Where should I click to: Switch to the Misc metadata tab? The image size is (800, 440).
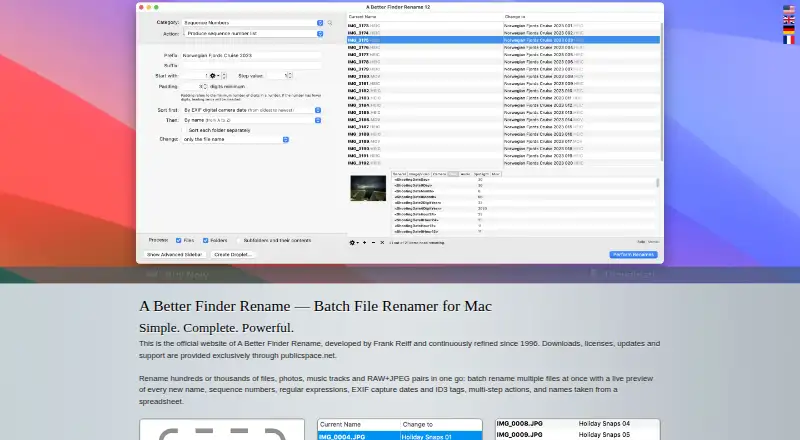tap(495, 174)
